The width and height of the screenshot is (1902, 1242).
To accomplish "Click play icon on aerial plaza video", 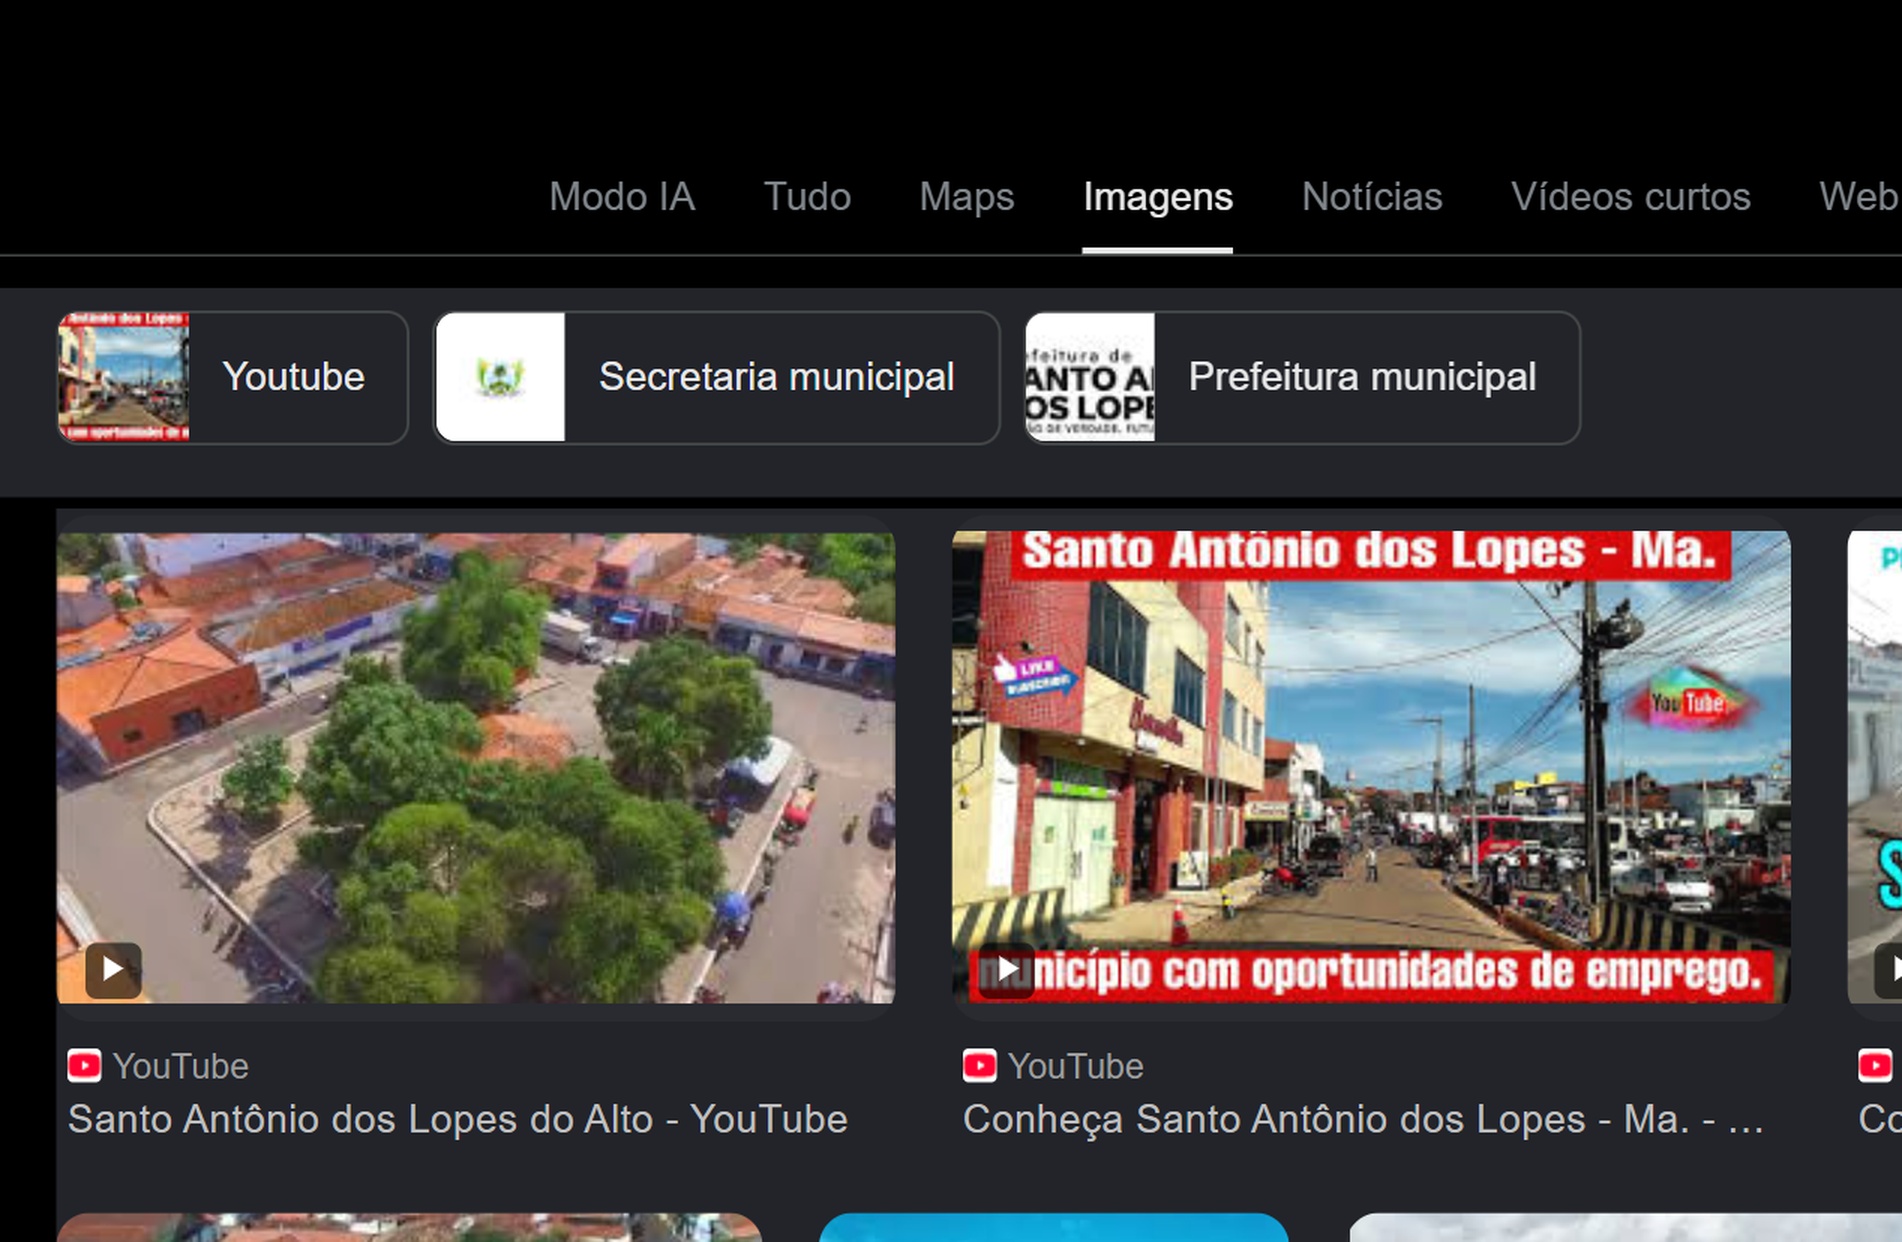I will point(113,969).
